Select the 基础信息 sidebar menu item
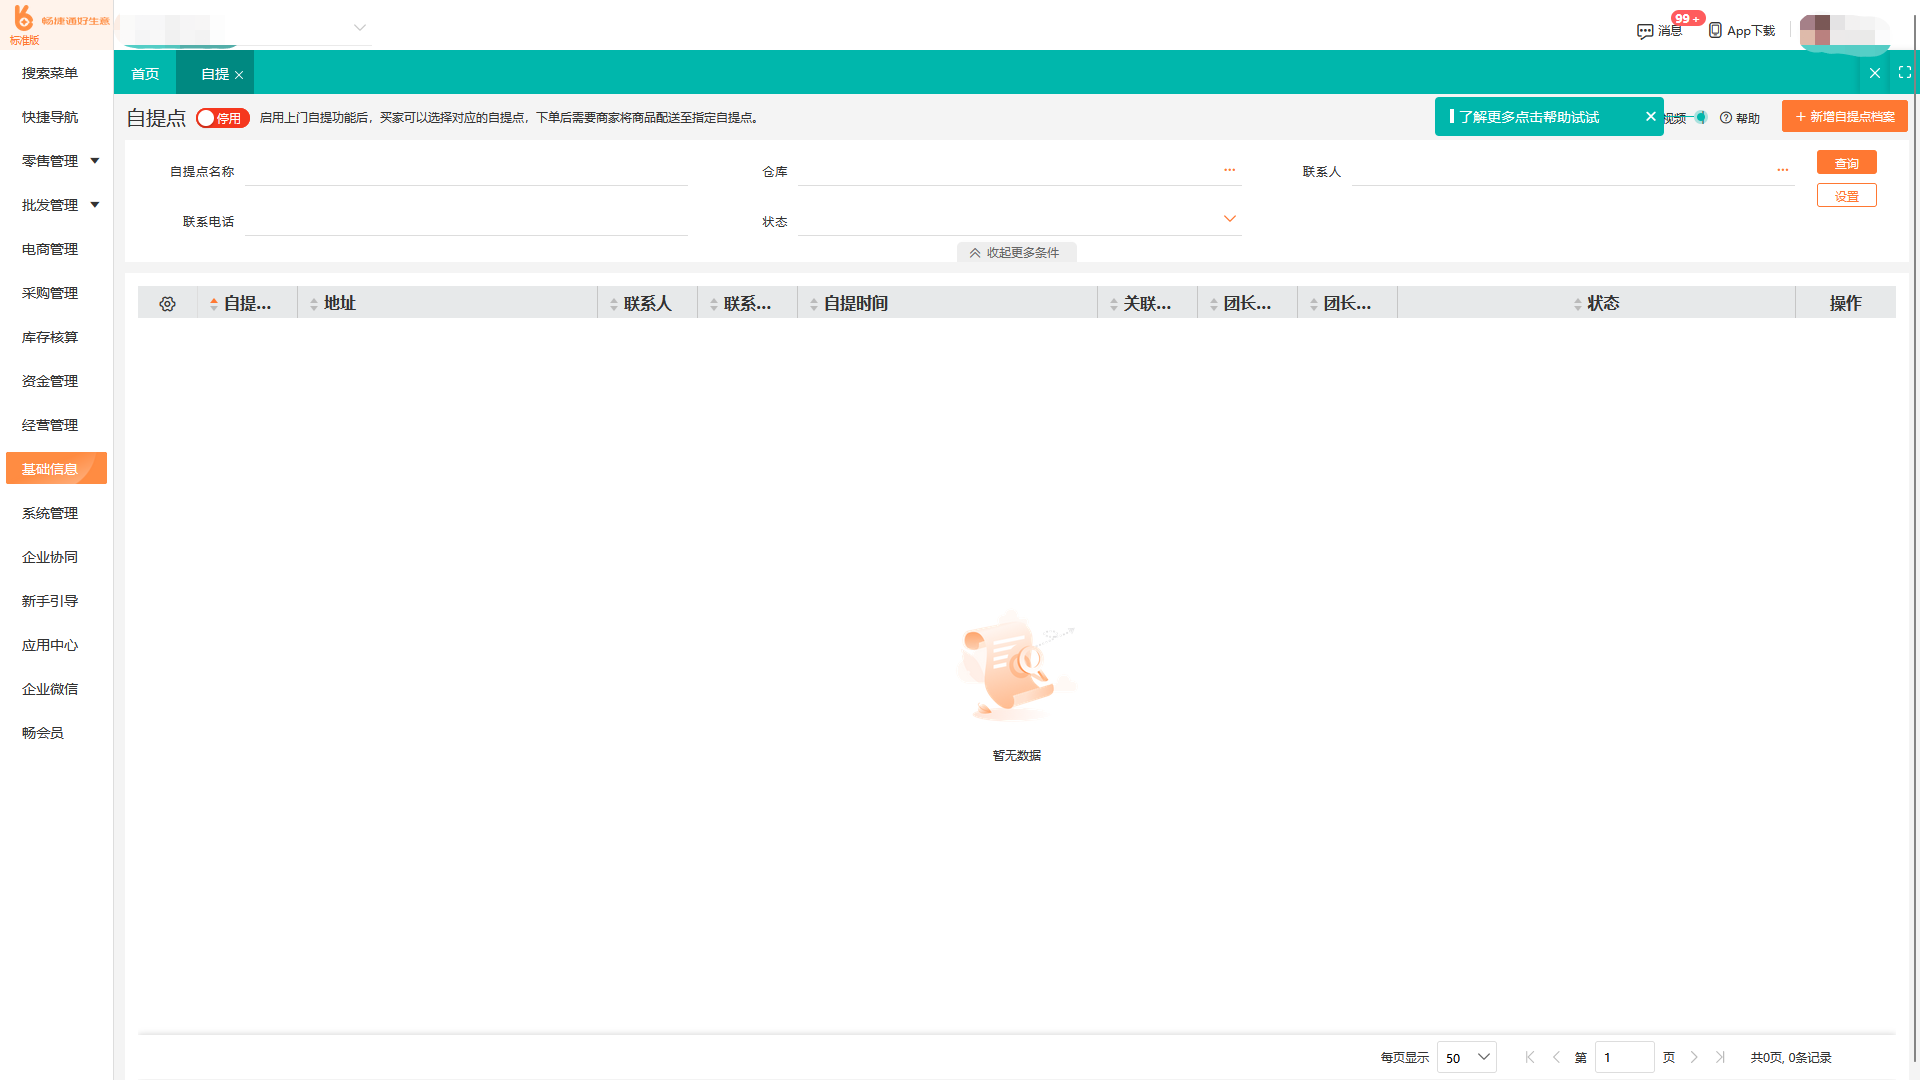The height and width of the screenshot is (1080, 1920). (53, 468)
